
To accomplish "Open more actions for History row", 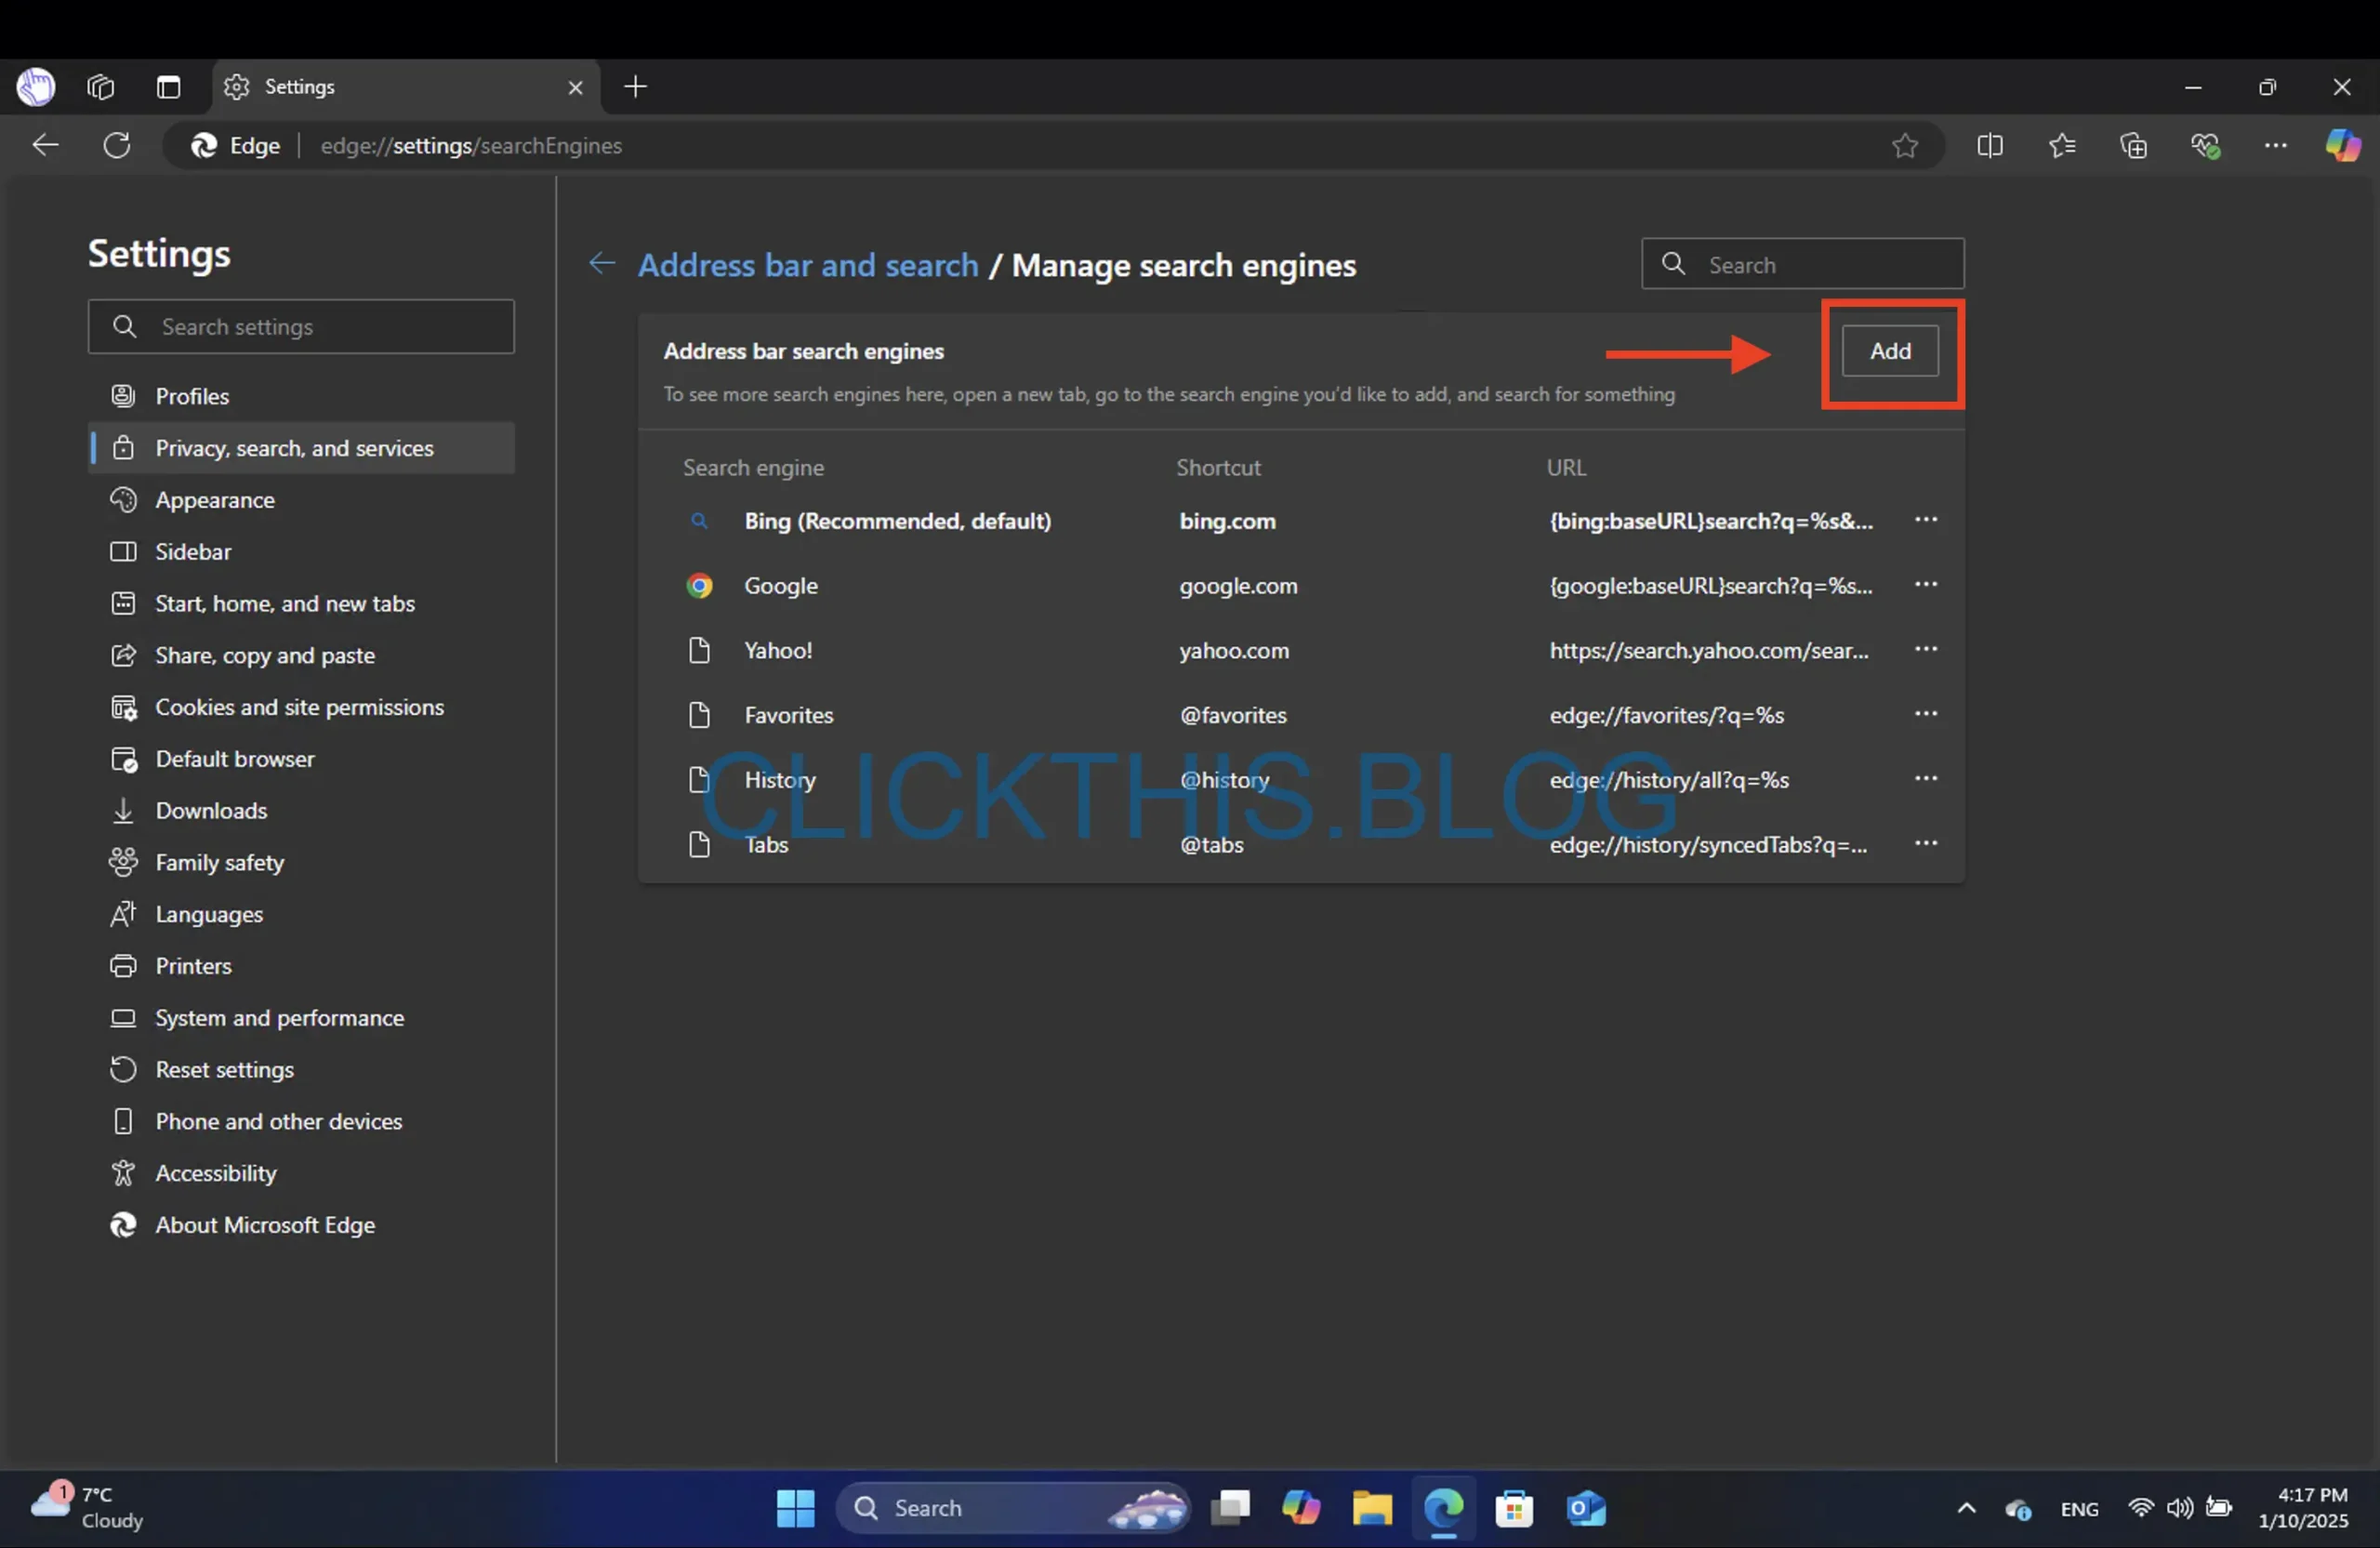I will pos(1926,779).
